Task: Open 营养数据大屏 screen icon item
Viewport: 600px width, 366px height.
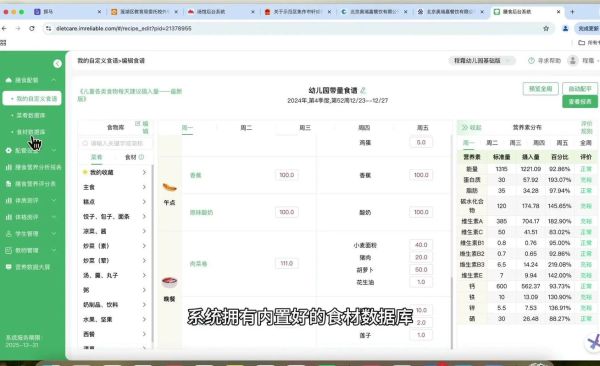Action: pos(9,267)
